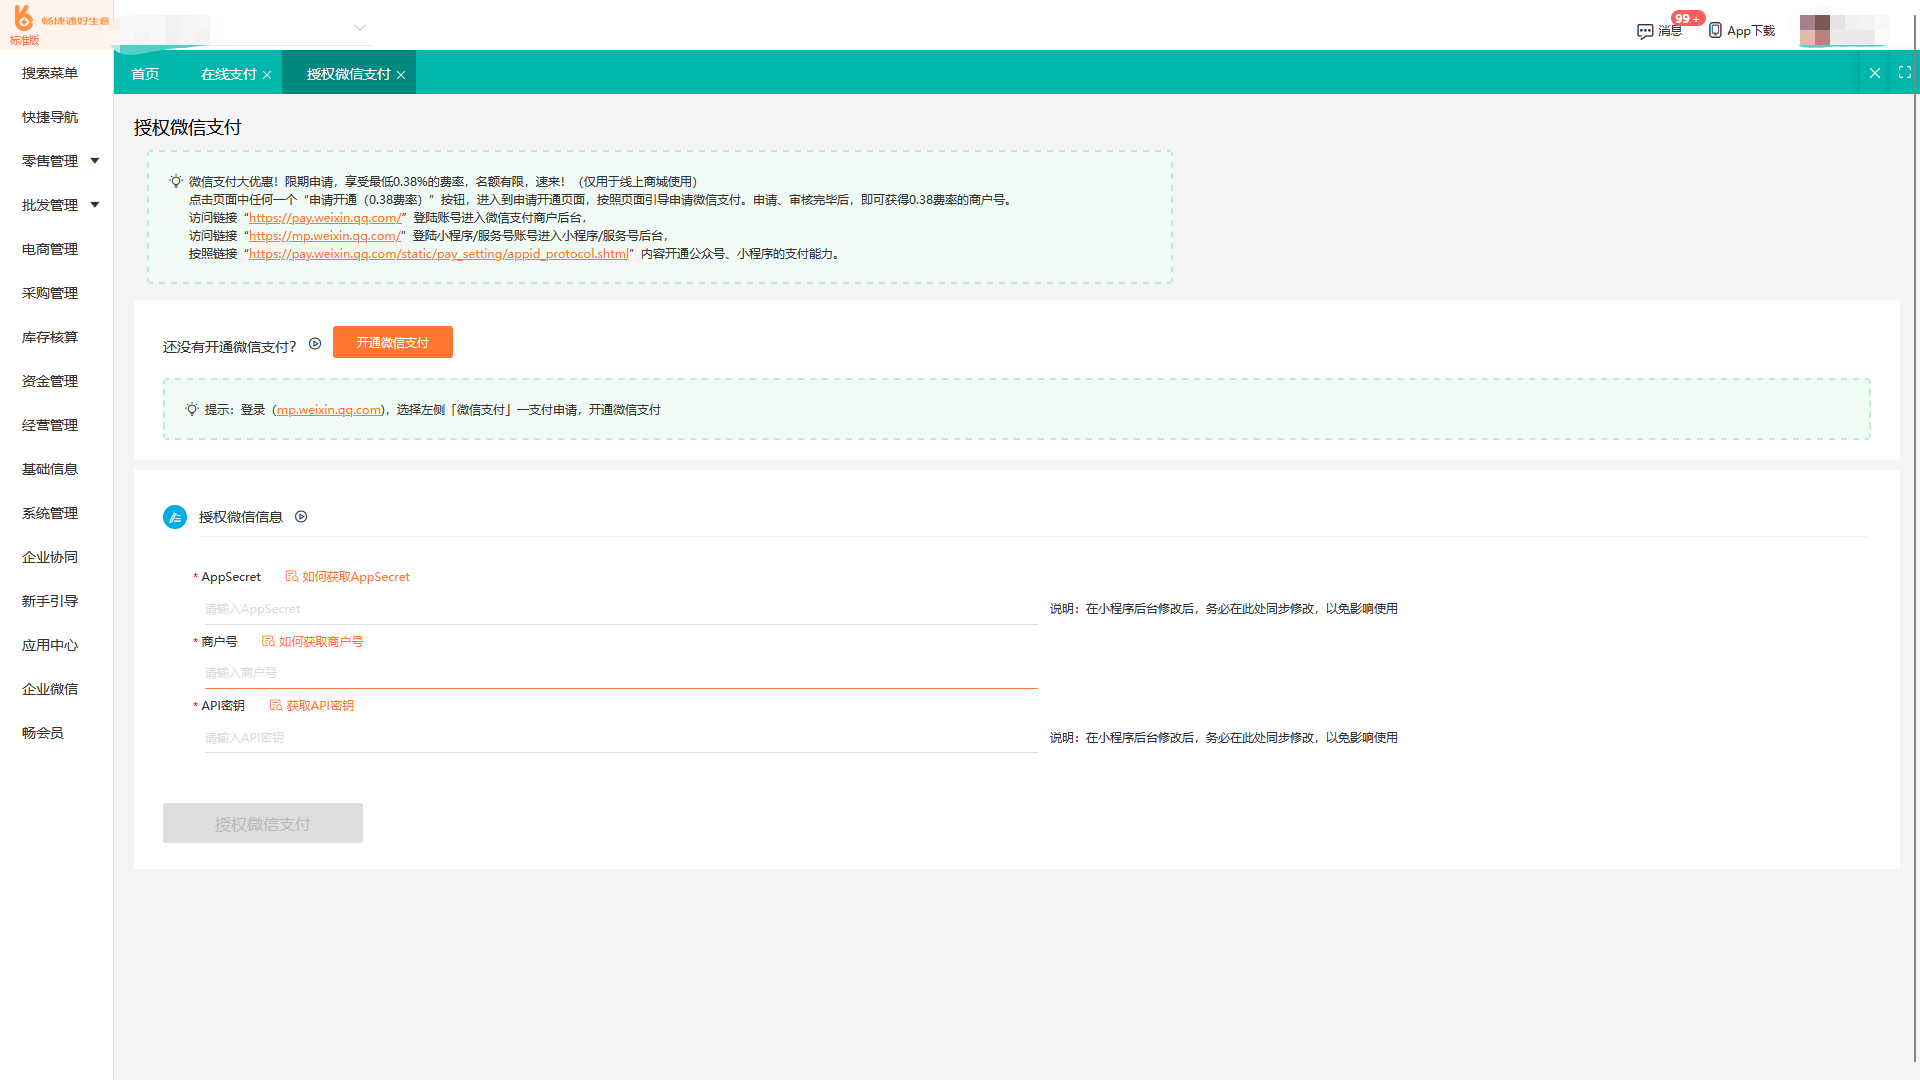Image resolution: width=1920 pixels, height=1080 pixels.
Task: Click 开通微信支付 orange button
Action: (x=392, y=342)
